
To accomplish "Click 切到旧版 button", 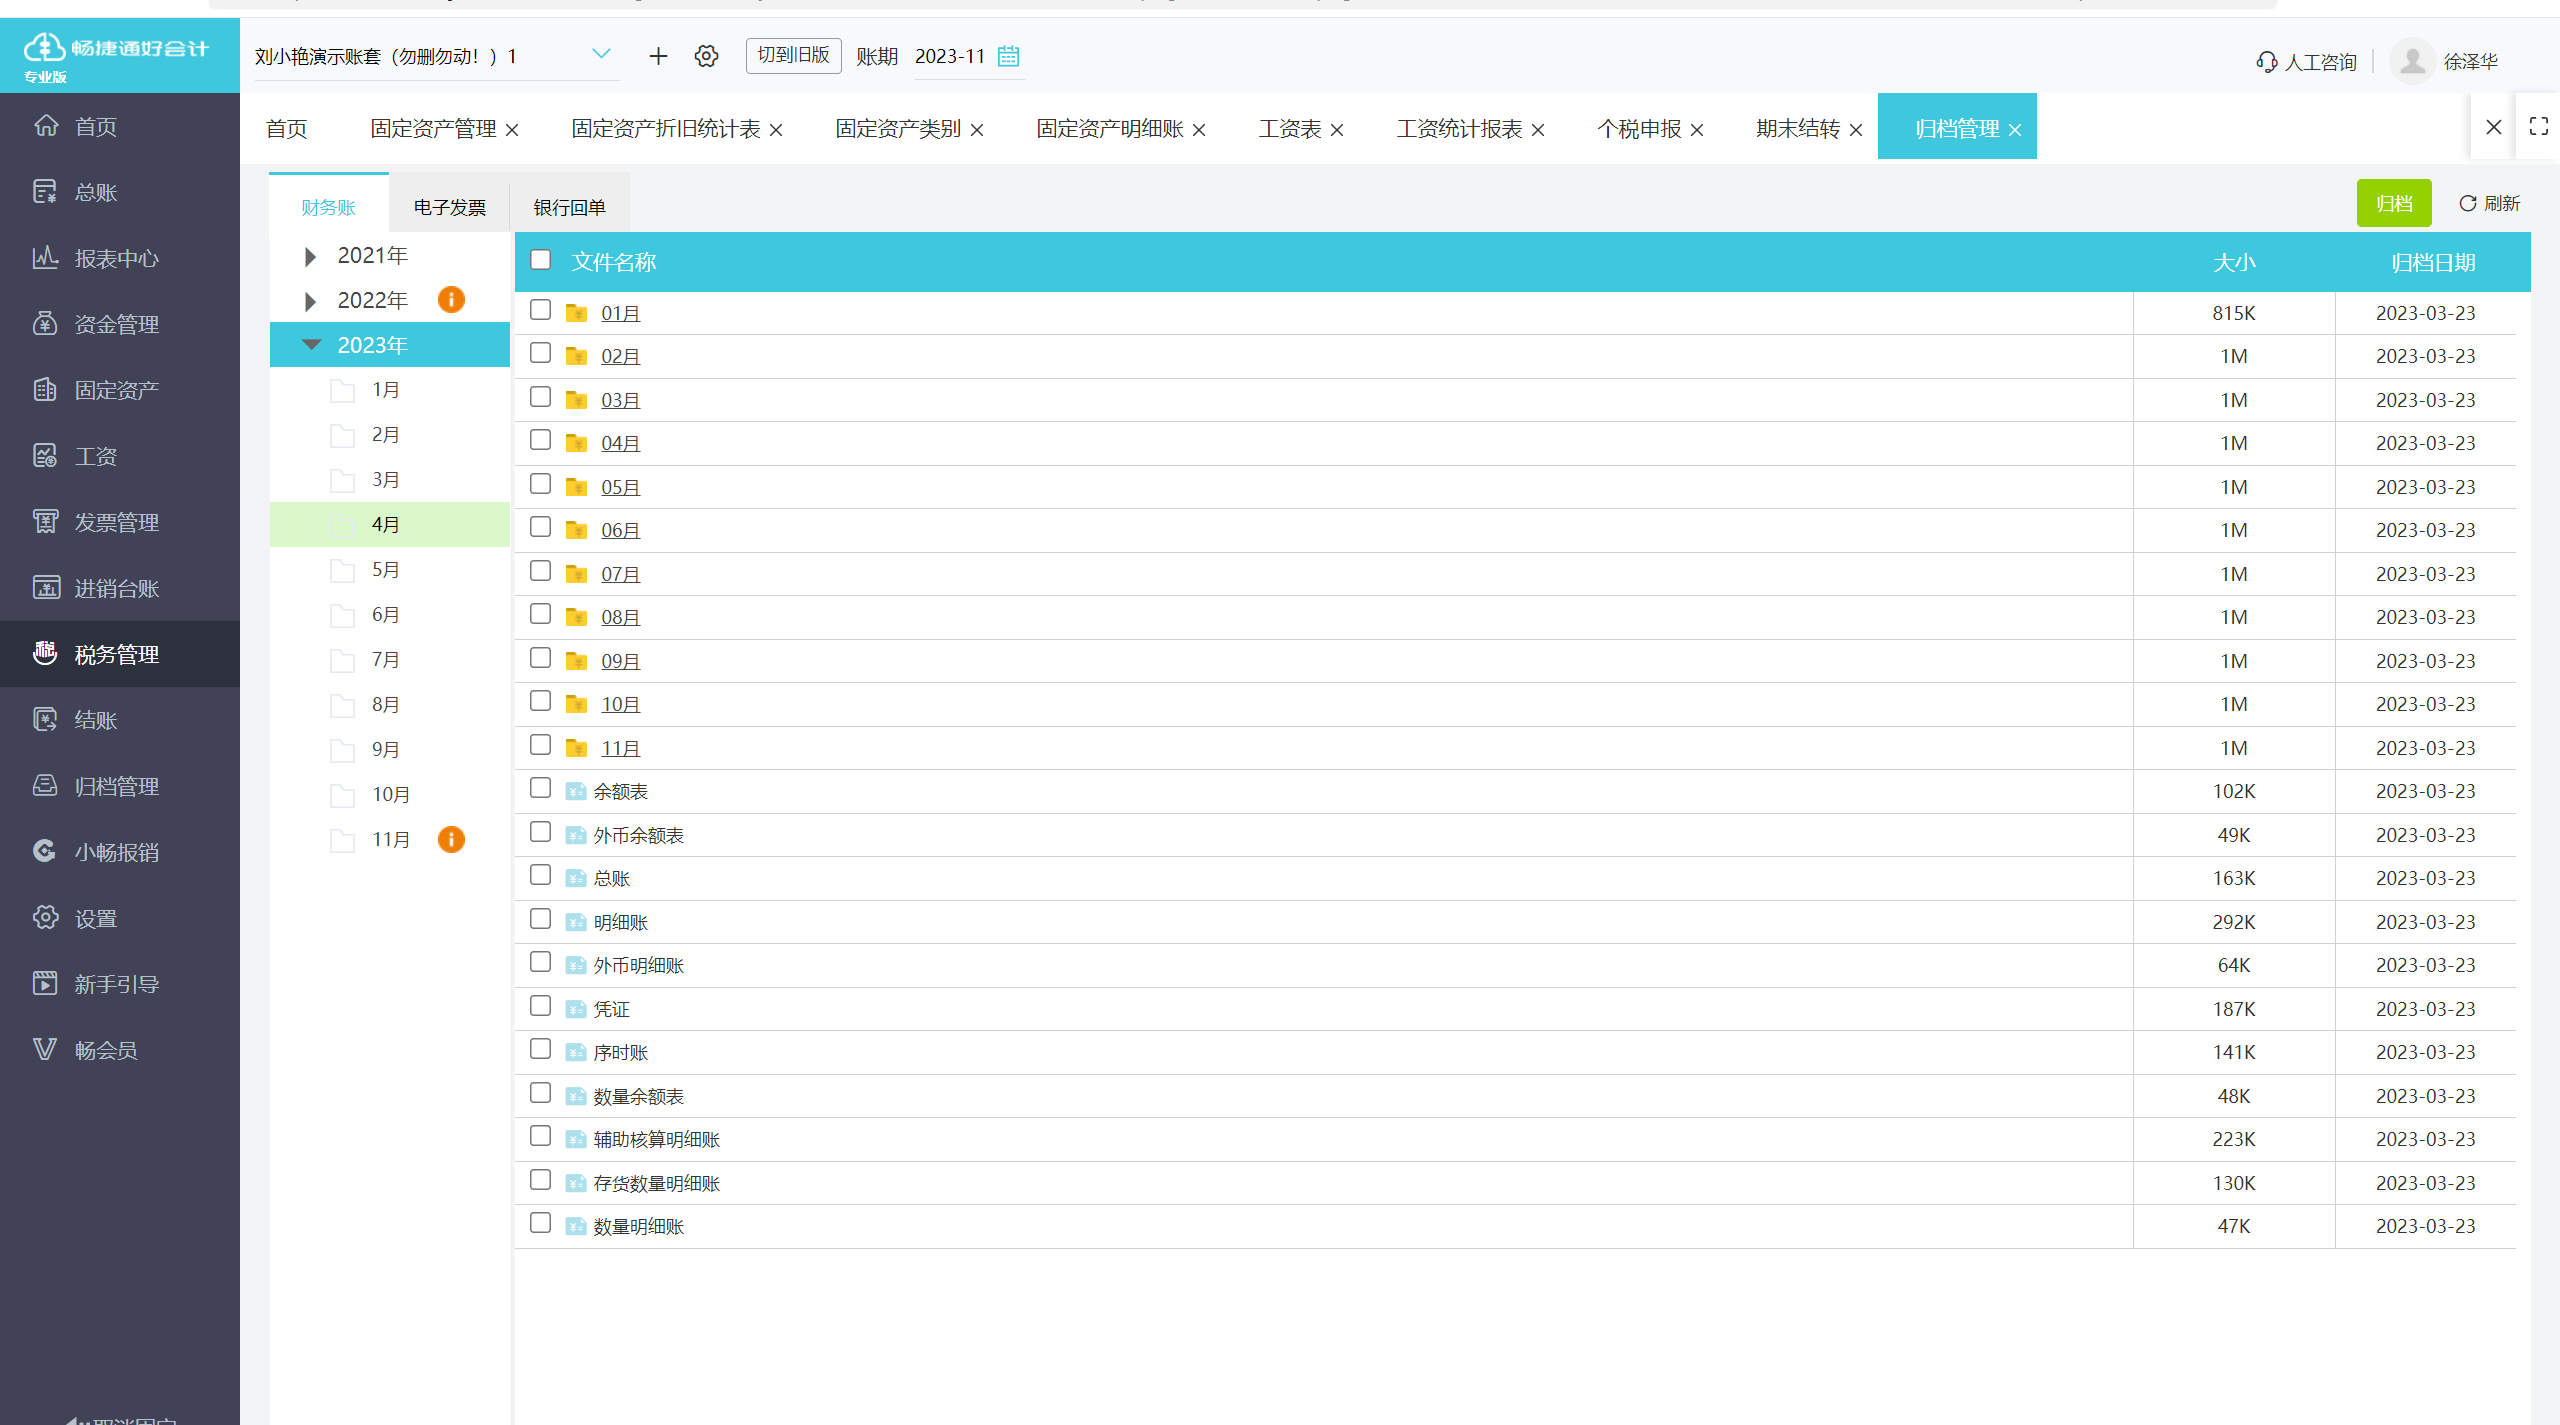I will 791,58.
